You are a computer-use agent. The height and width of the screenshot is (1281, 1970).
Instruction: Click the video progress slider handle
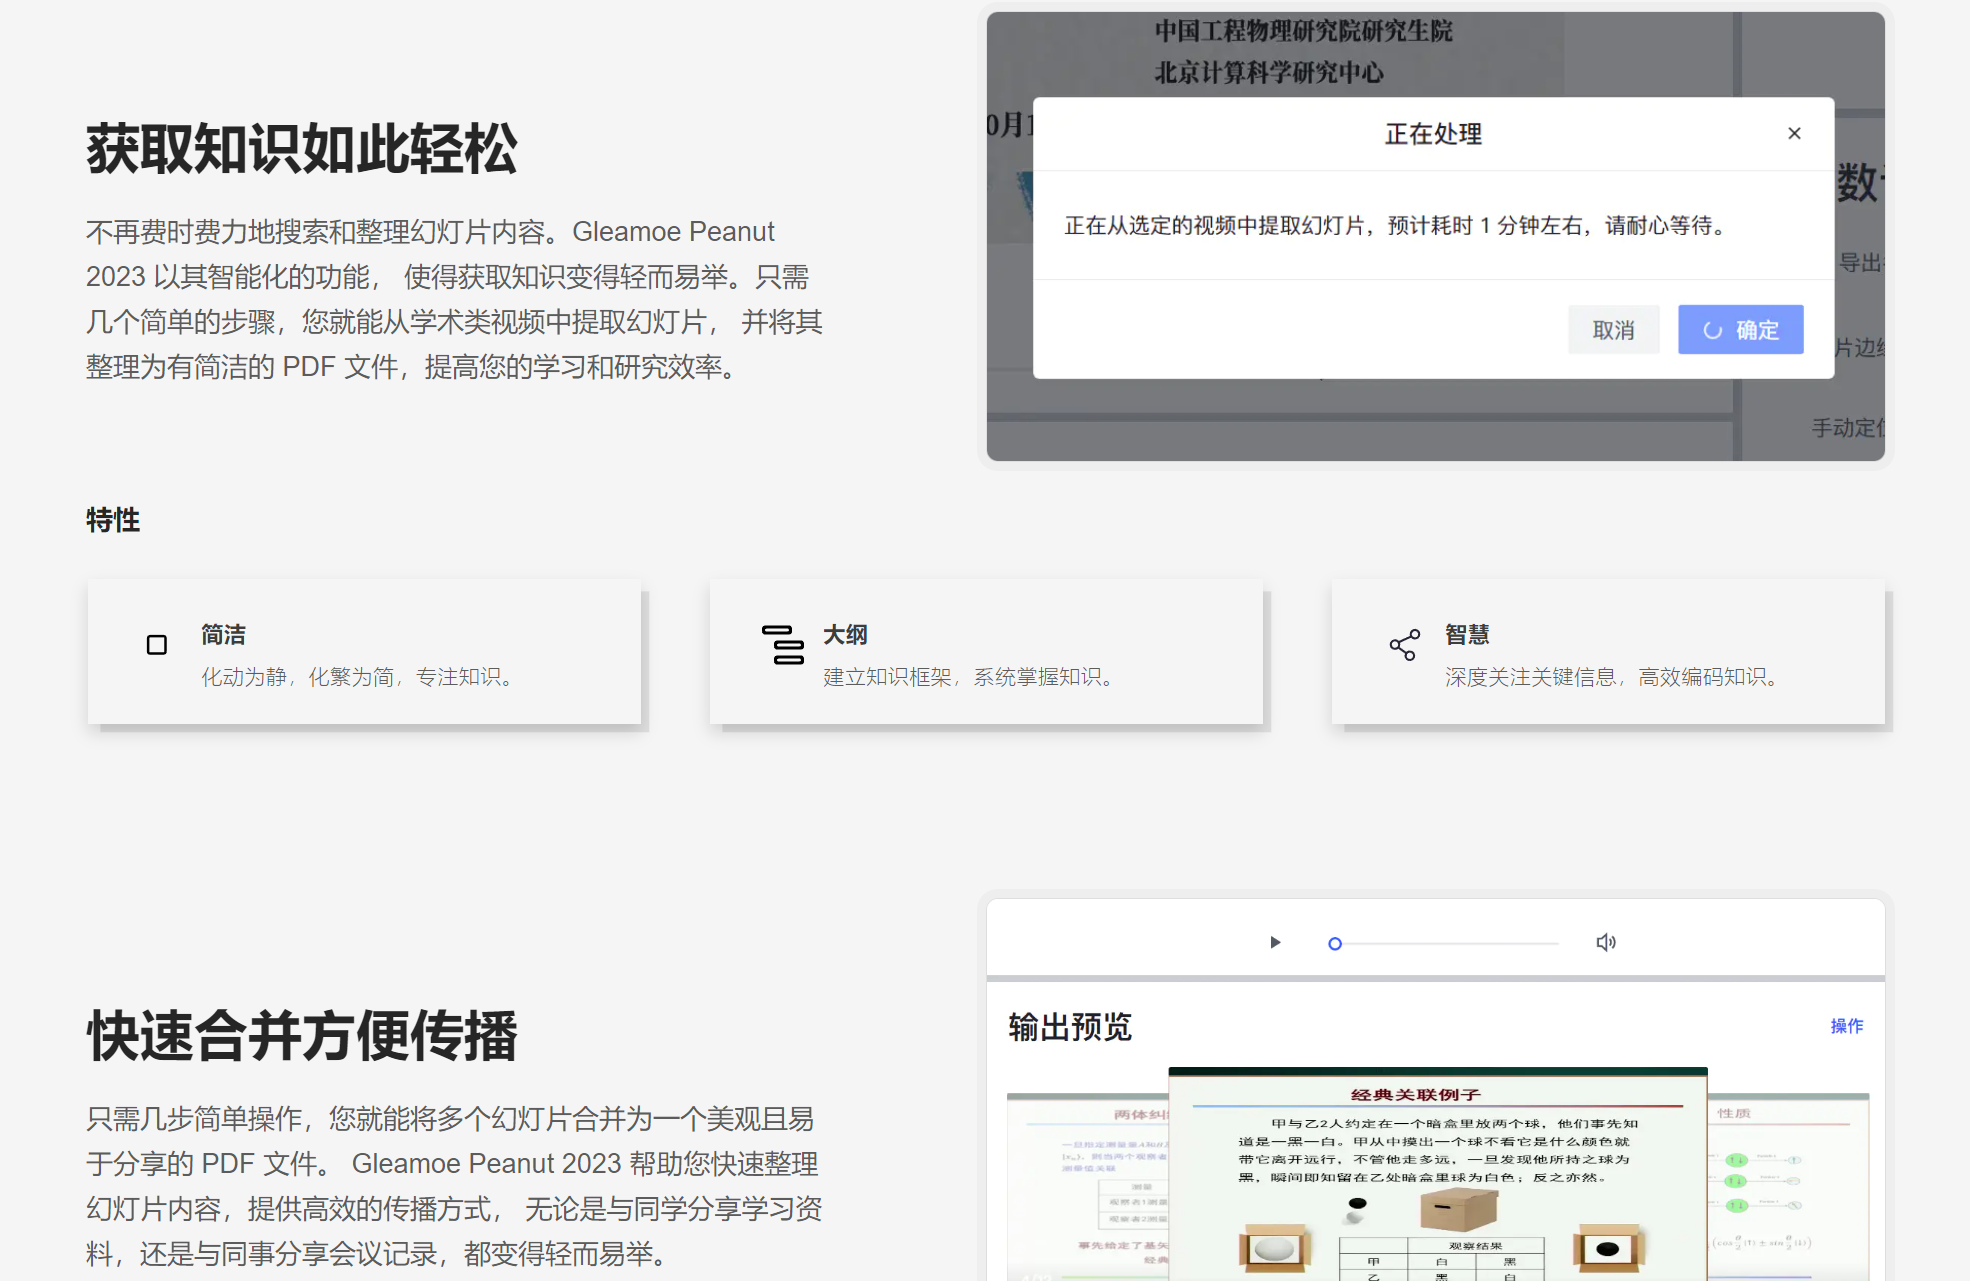[x=1335, y=942]
